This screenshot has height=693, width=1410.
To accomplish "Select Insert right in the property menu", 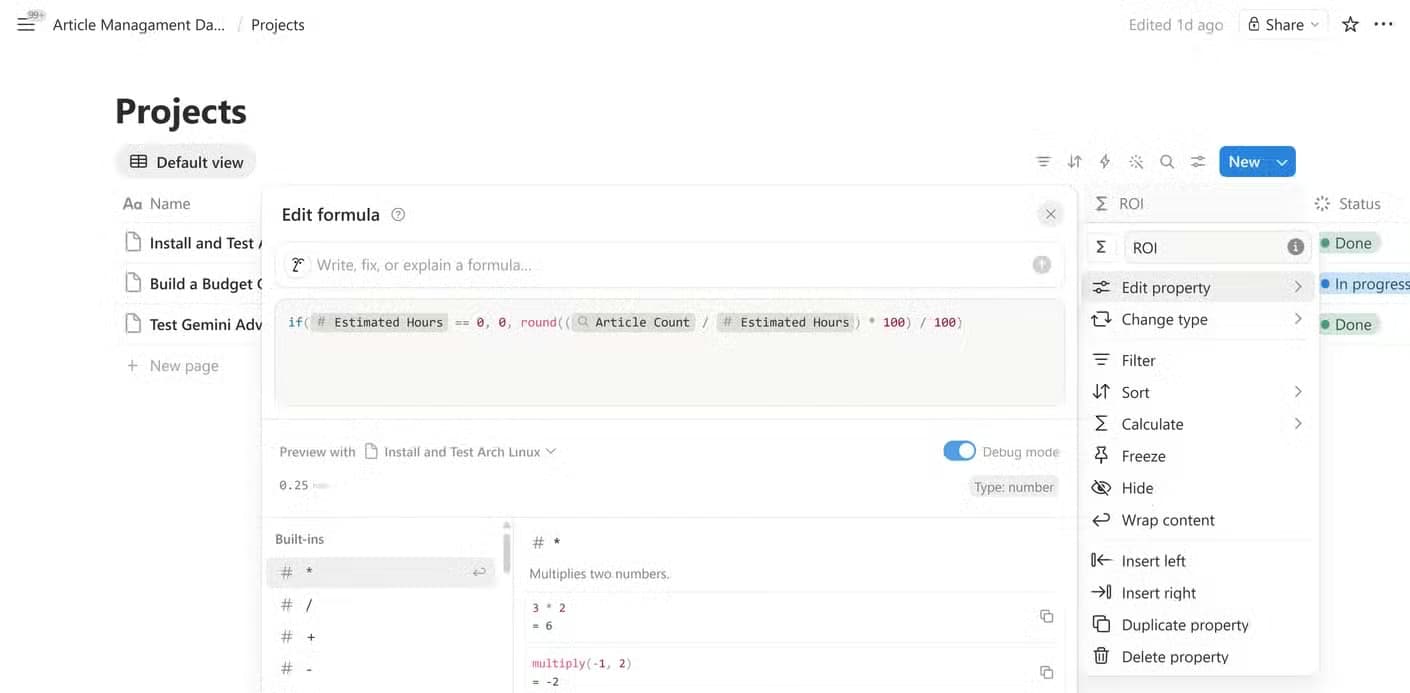I will click(1198, 593).
